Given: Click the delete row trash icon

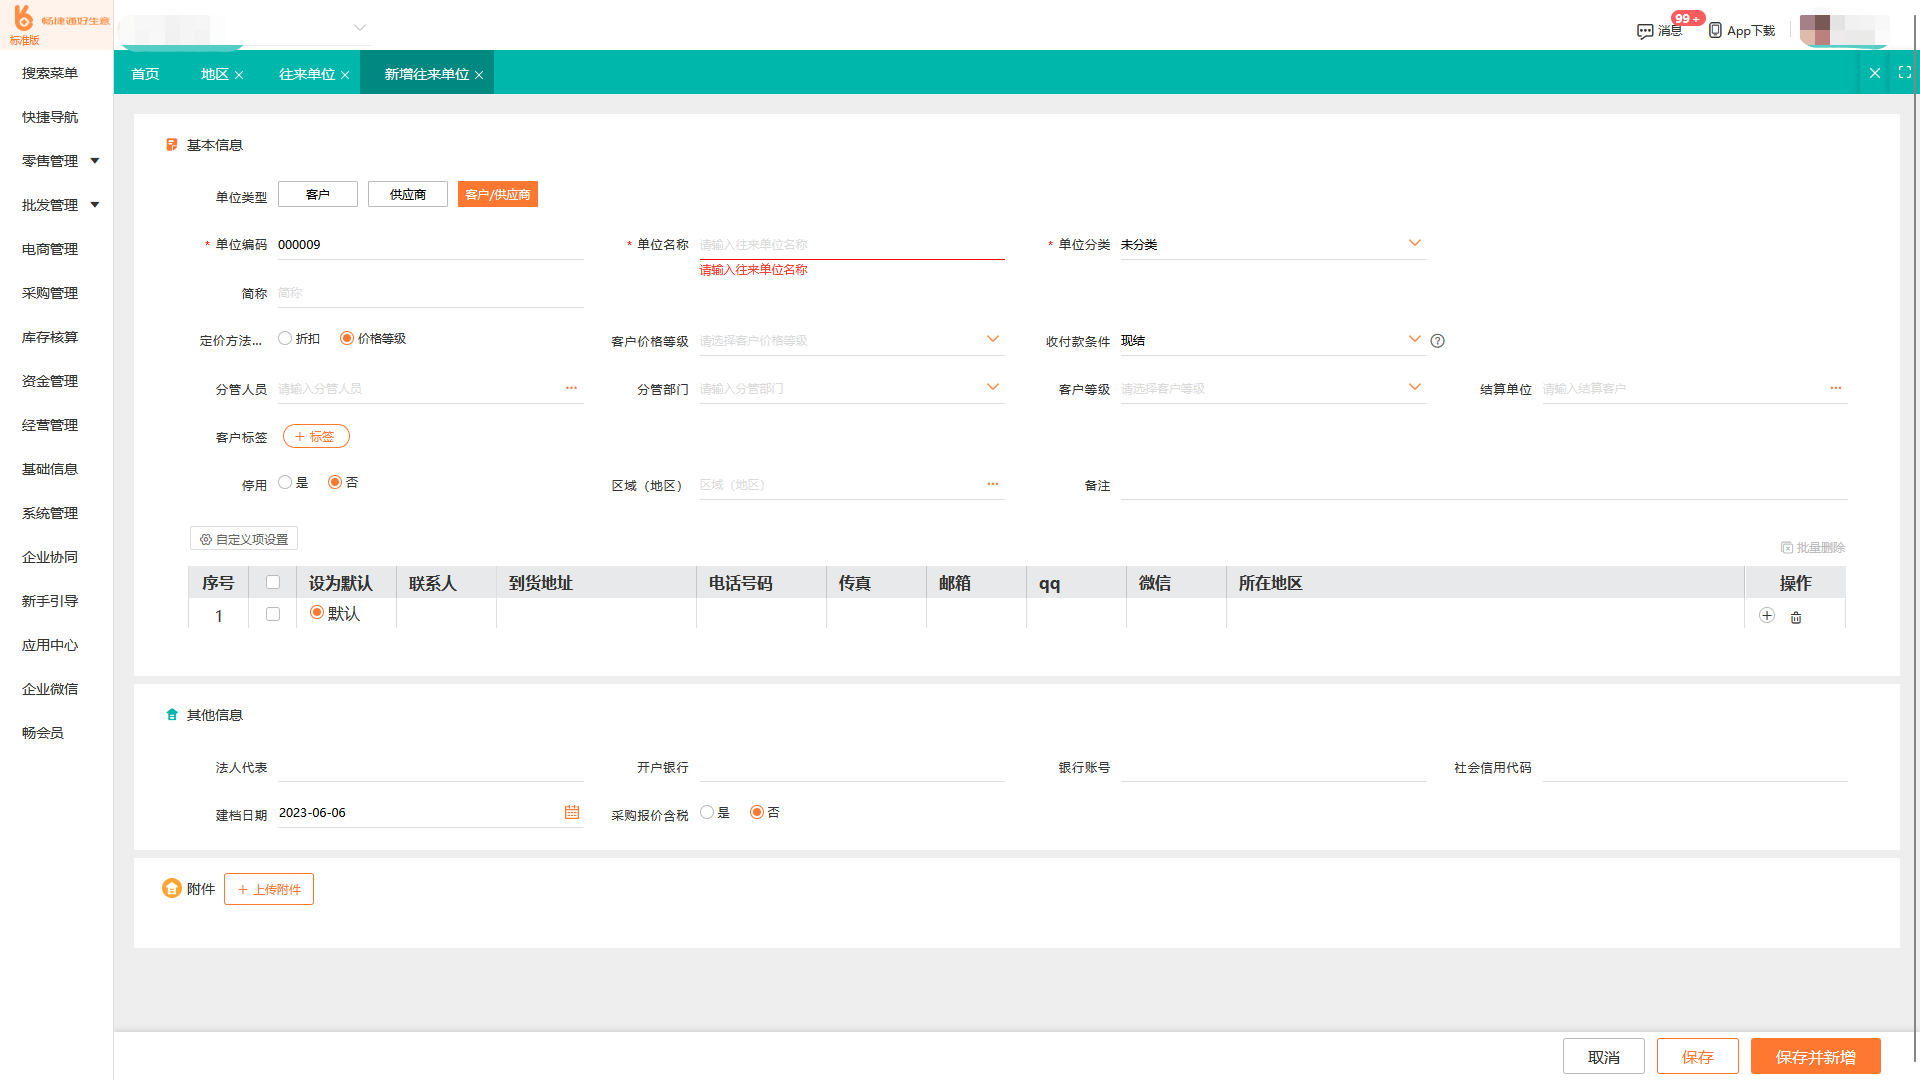Looking at the screenshot, I should click(x=1796, y=616).
